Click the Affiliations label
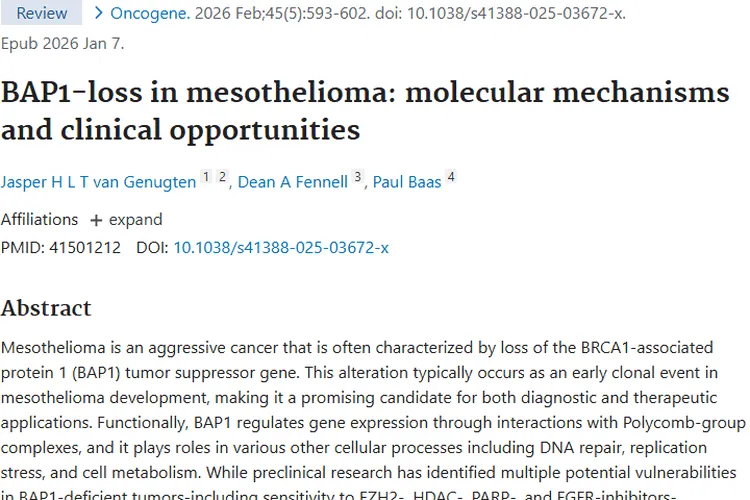This screenshot has height=500, width=750. pos(39,220)
